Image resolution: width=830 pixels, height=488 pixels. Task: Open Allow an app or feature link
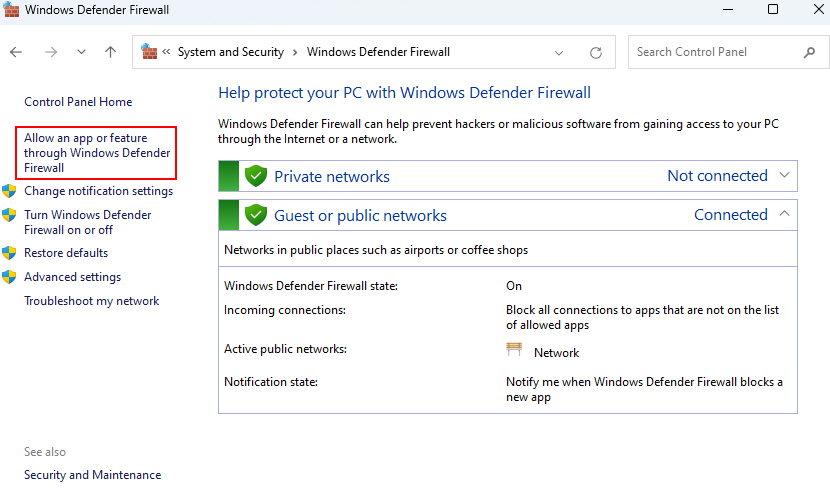(97, 153)
